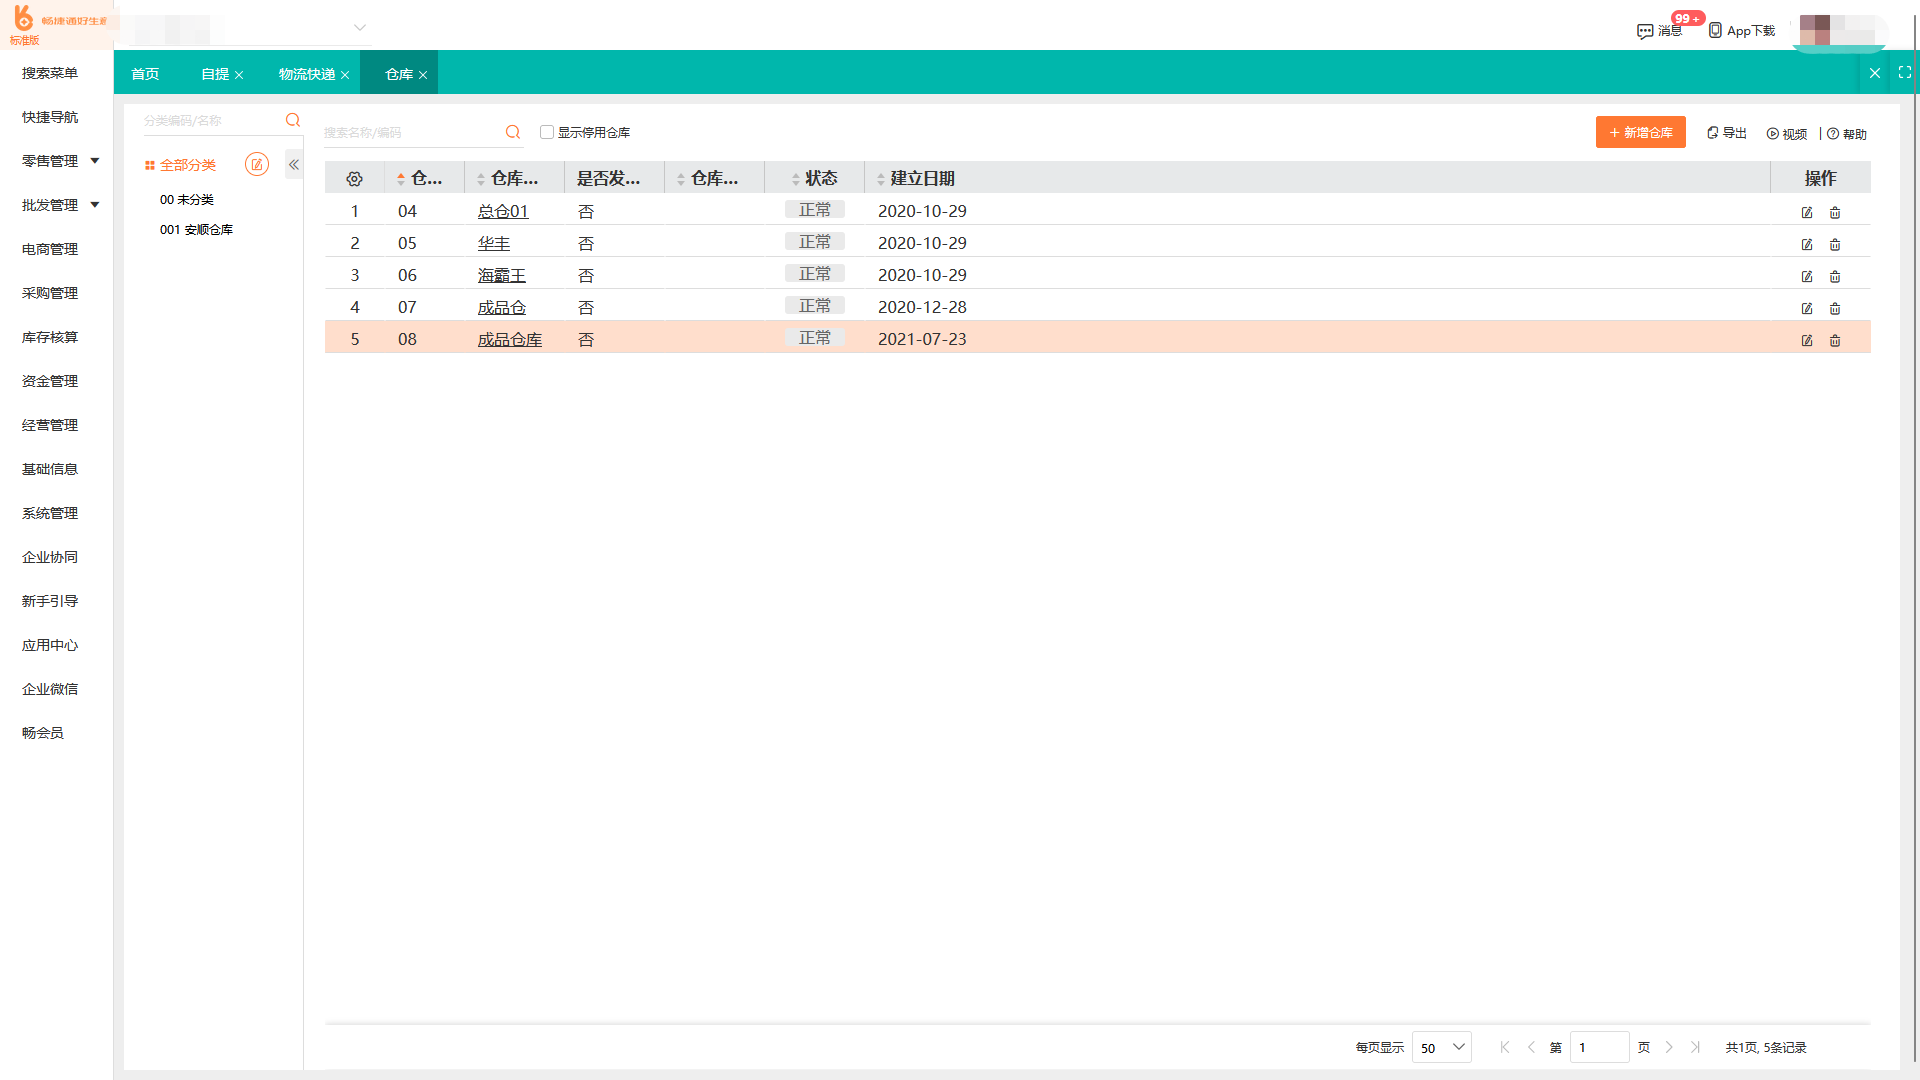Click page size 50 dropdown
This screenshot has height=1080, width=1920.
1439,1047
